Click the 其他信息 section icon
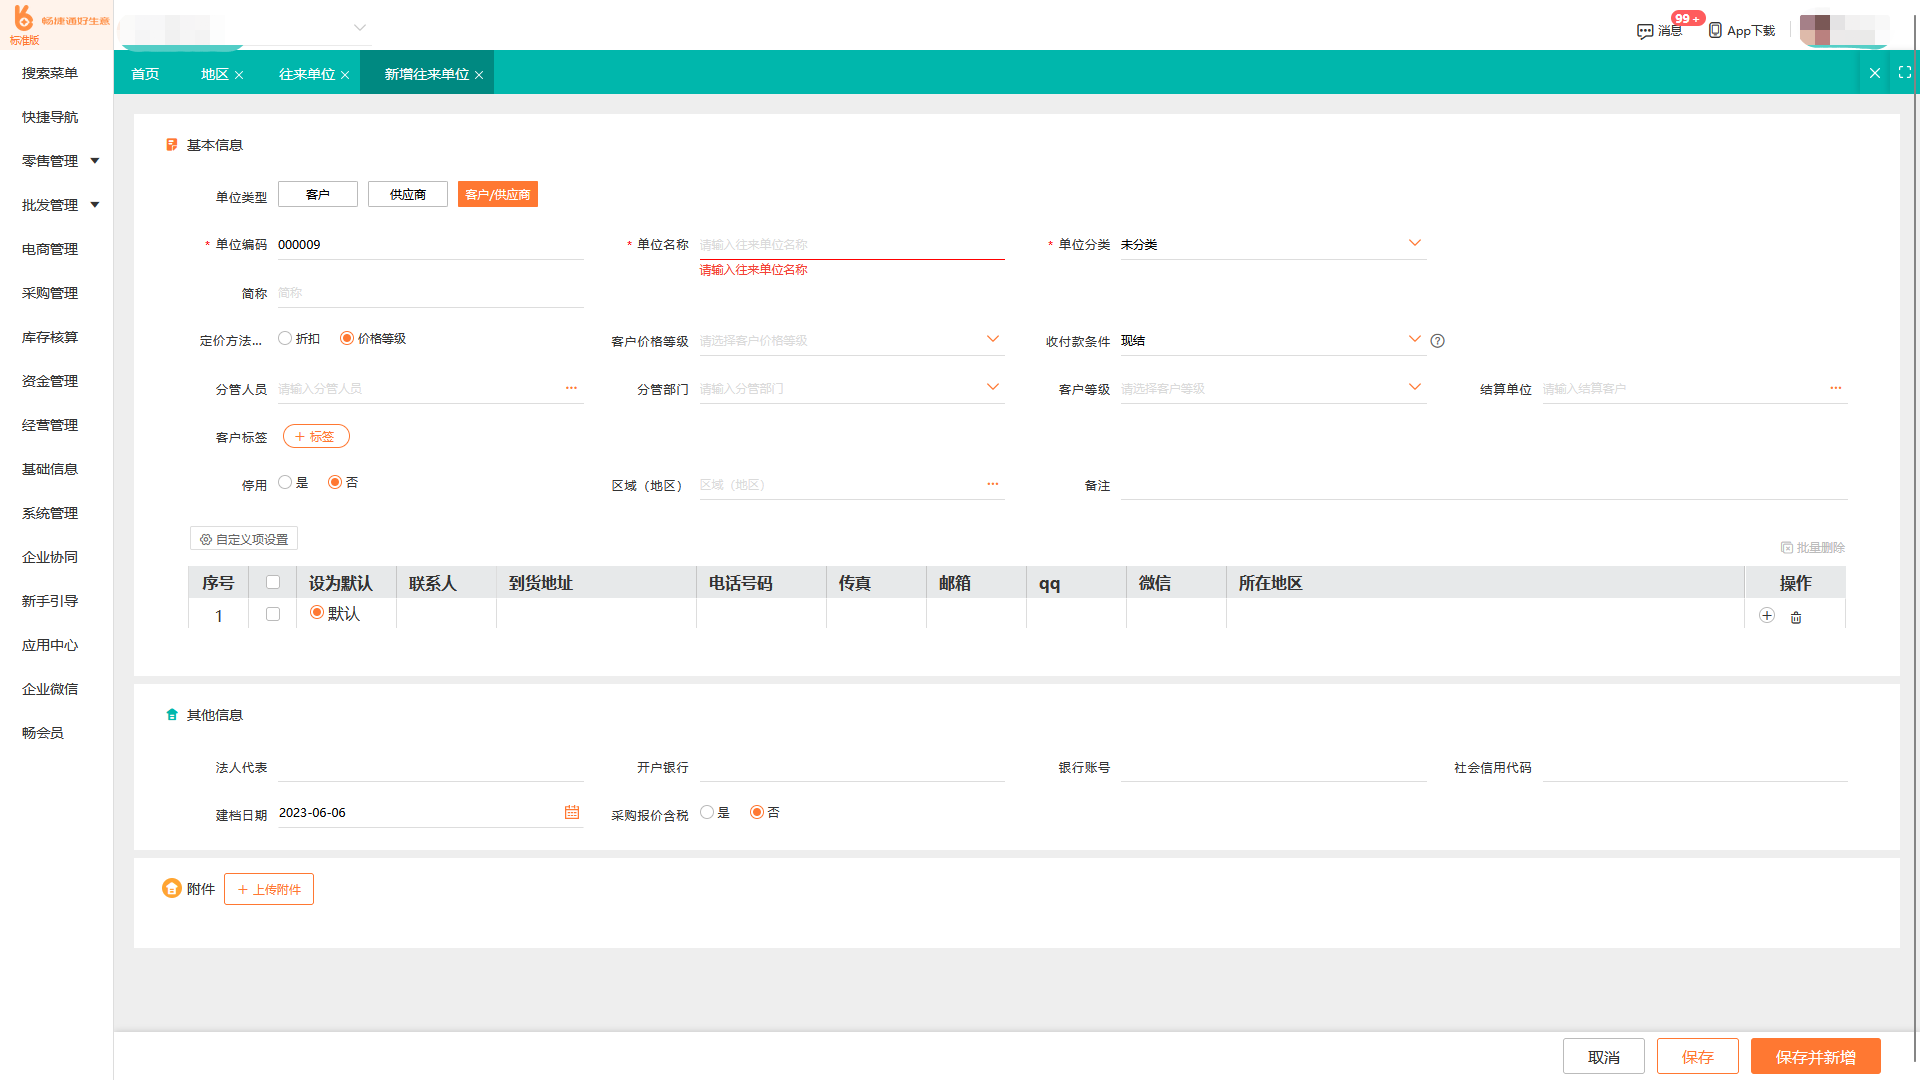Image resolution: width=1920 pixels, height=1080 pixels. (173, 715)
